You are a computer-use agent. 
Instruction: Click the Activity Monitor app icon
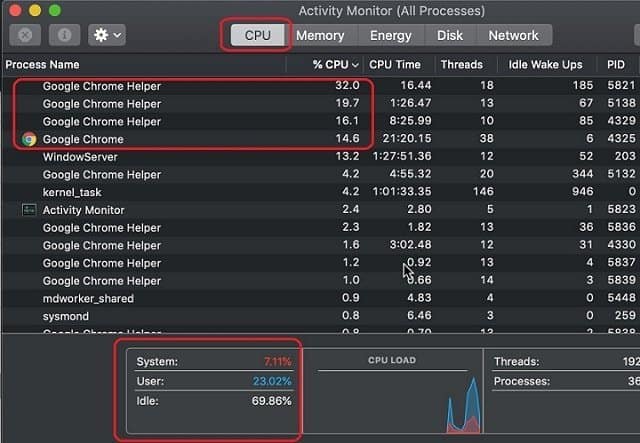tap(29, 210)
